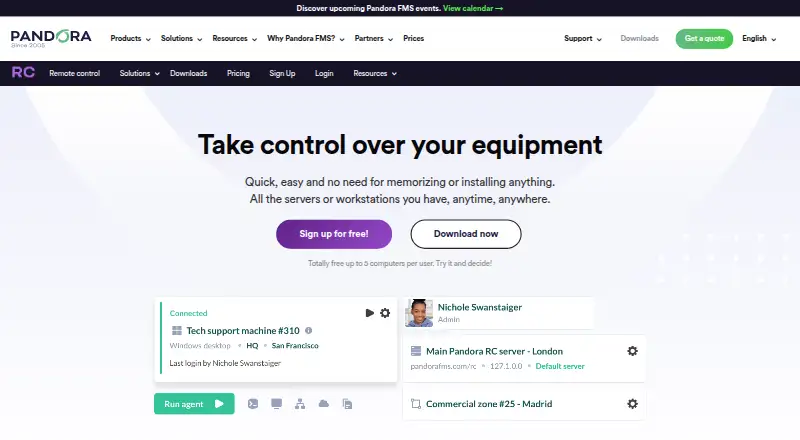
Task: Open the English language selector
Action: 759,38
